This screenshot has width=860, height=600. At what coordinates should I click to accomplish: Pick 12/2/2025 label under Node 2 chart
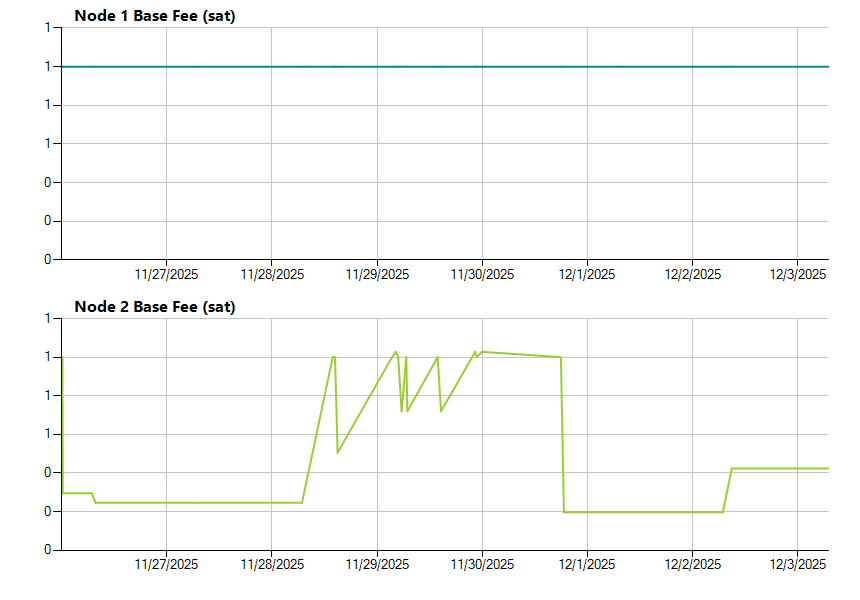(x=692, y=565)
